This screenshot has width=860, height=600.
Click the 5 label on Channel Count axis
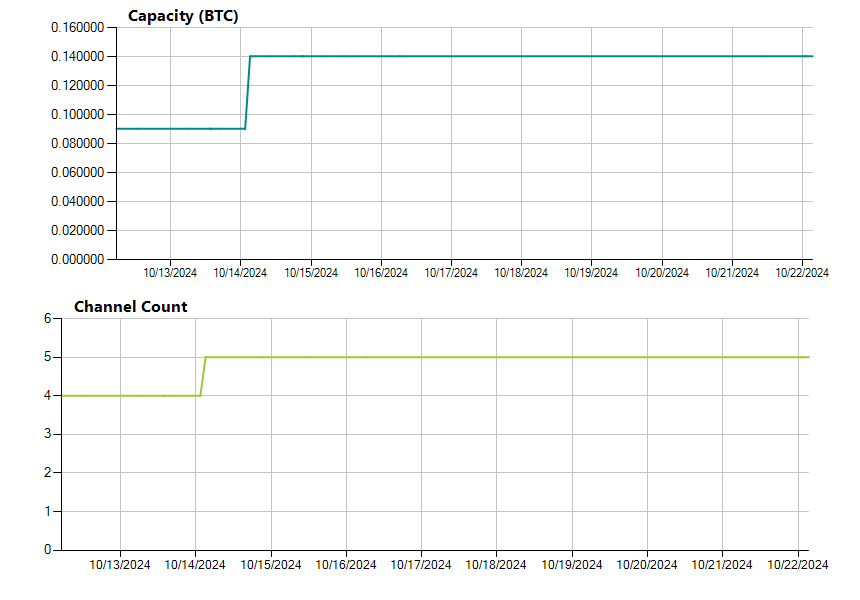[47, 357]
